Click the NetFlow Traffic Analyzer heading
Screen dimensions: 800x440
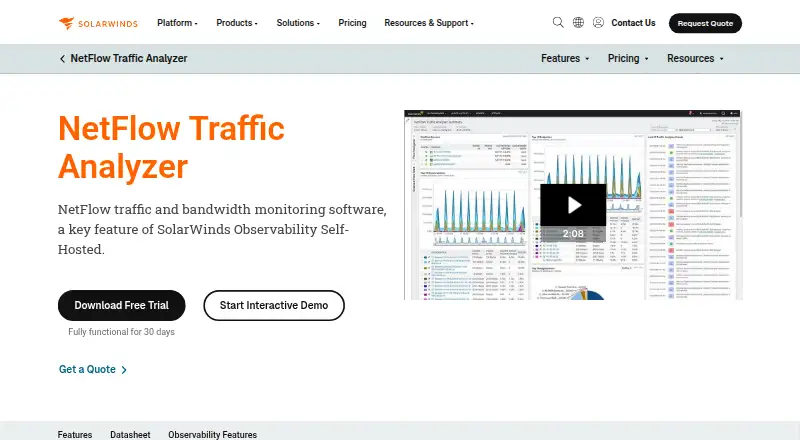171,147
